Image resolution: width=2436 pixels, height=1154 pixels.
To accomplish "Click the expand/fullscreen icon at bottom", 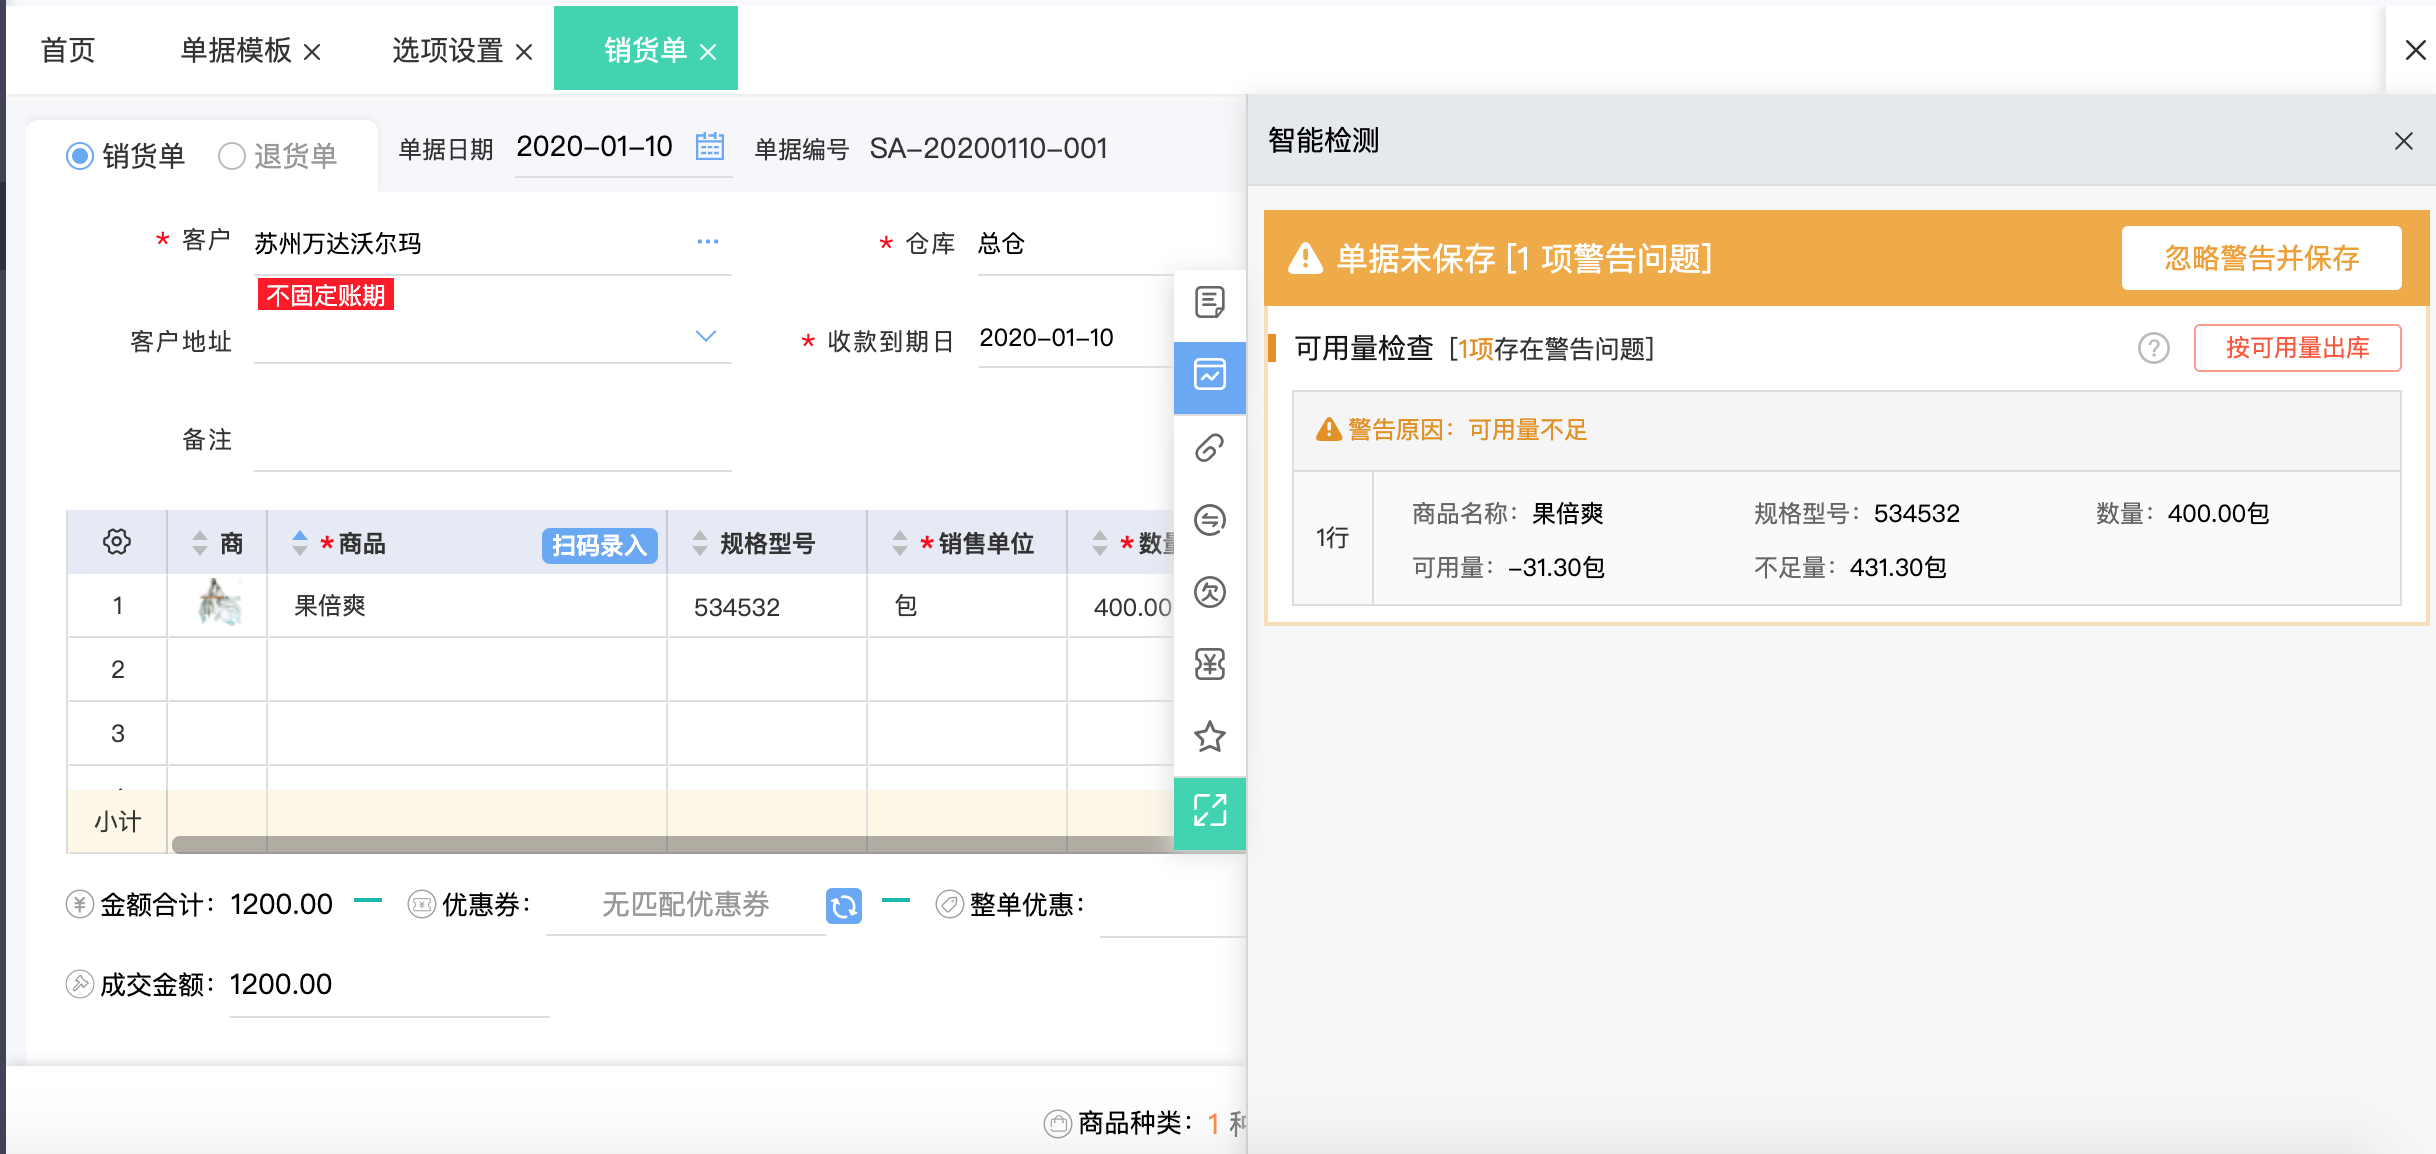I will coord(1210,808).
